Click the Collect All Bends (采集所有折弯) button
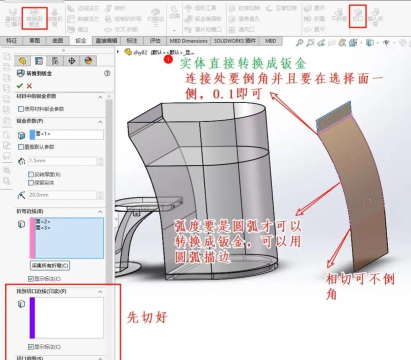The width and height of the screenshot is (411, 360). tap(50, 266)
